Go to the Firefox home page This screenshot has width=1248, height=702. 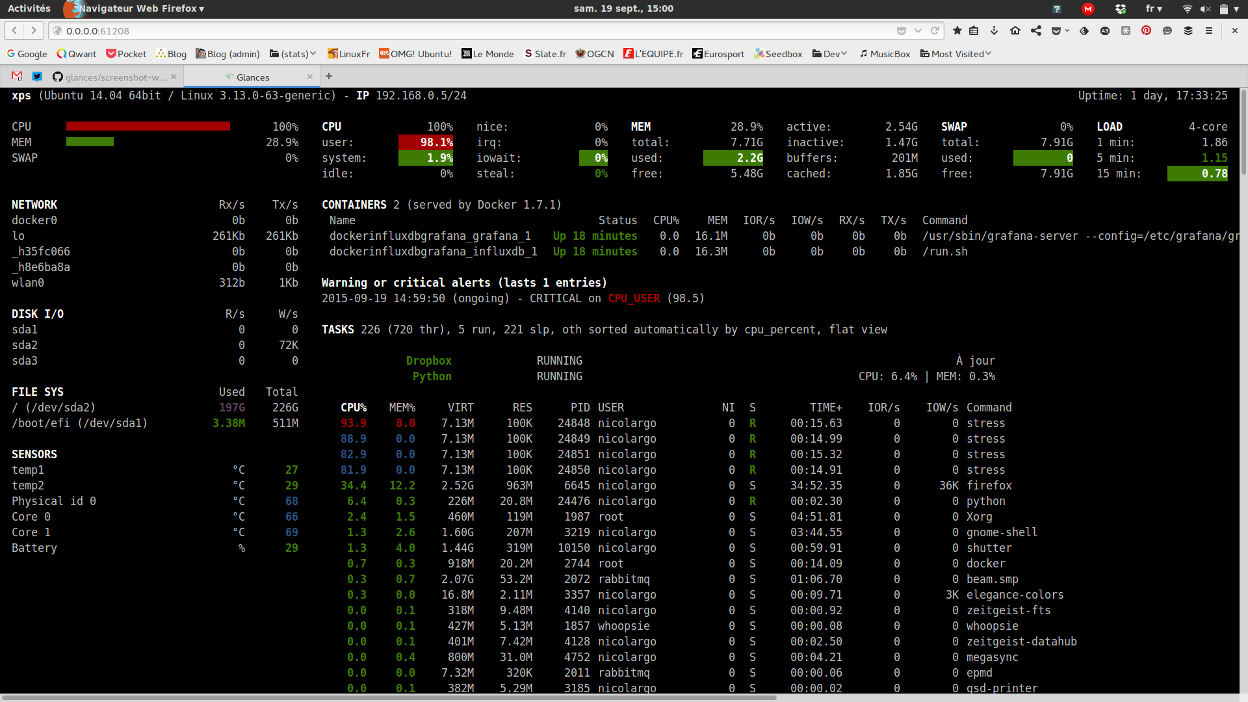[1016, 31]
